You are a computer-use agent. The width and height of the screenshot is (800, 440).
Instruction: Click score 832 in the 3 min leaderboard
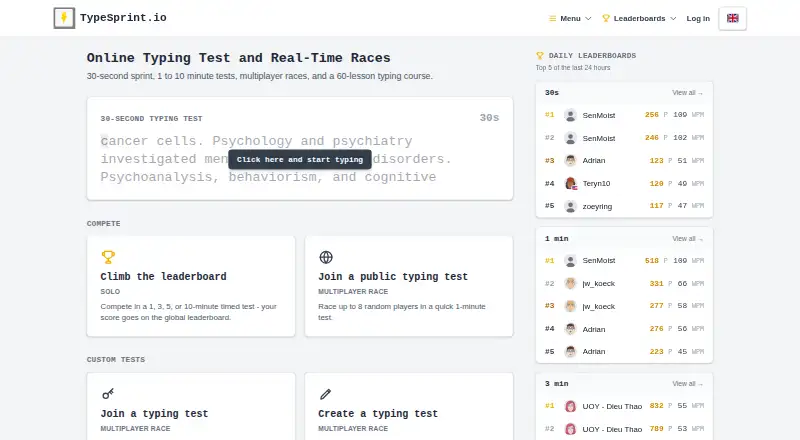(656, 406)
